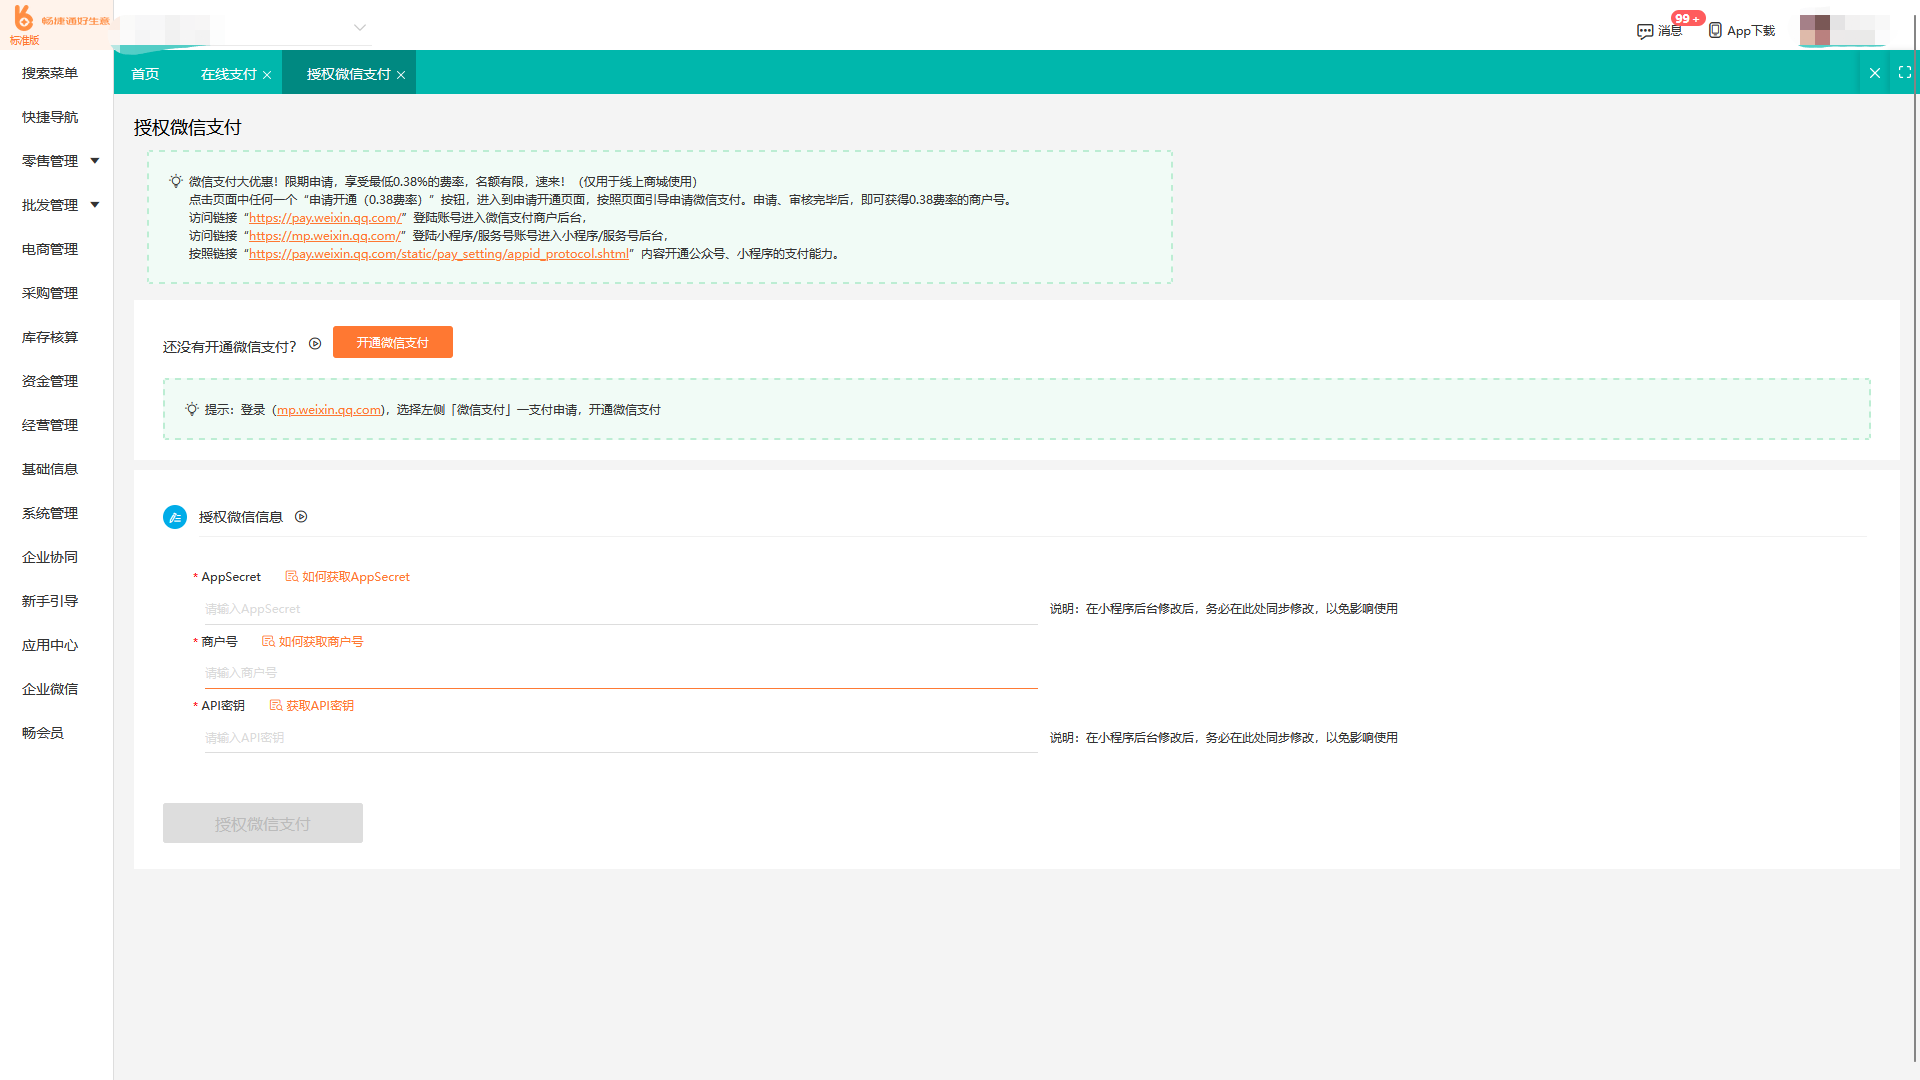Click the 企业微信 icon in sidebar
1920x1080 pixels.
coord(50,688)
